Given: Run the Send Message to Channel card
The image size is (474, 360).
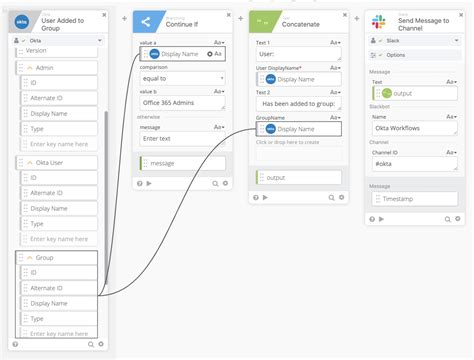Looking at the screenshot, I should pyautogui.click(x=381, y=219).
